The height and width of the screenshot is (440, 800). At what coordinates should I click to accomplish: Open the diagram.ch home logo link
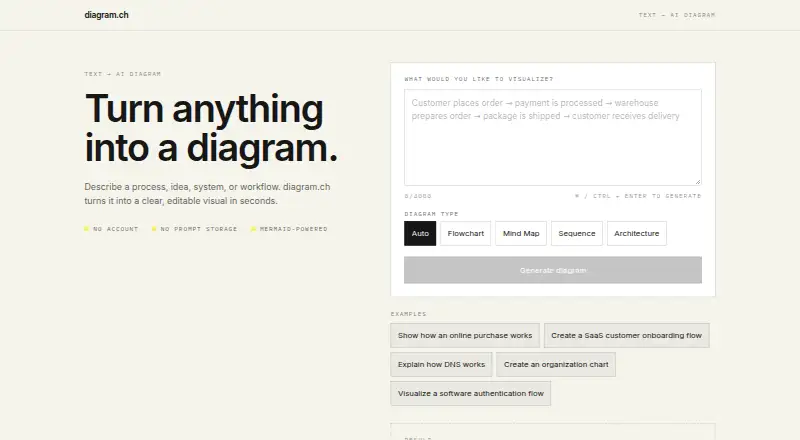(x=106, y=15)
